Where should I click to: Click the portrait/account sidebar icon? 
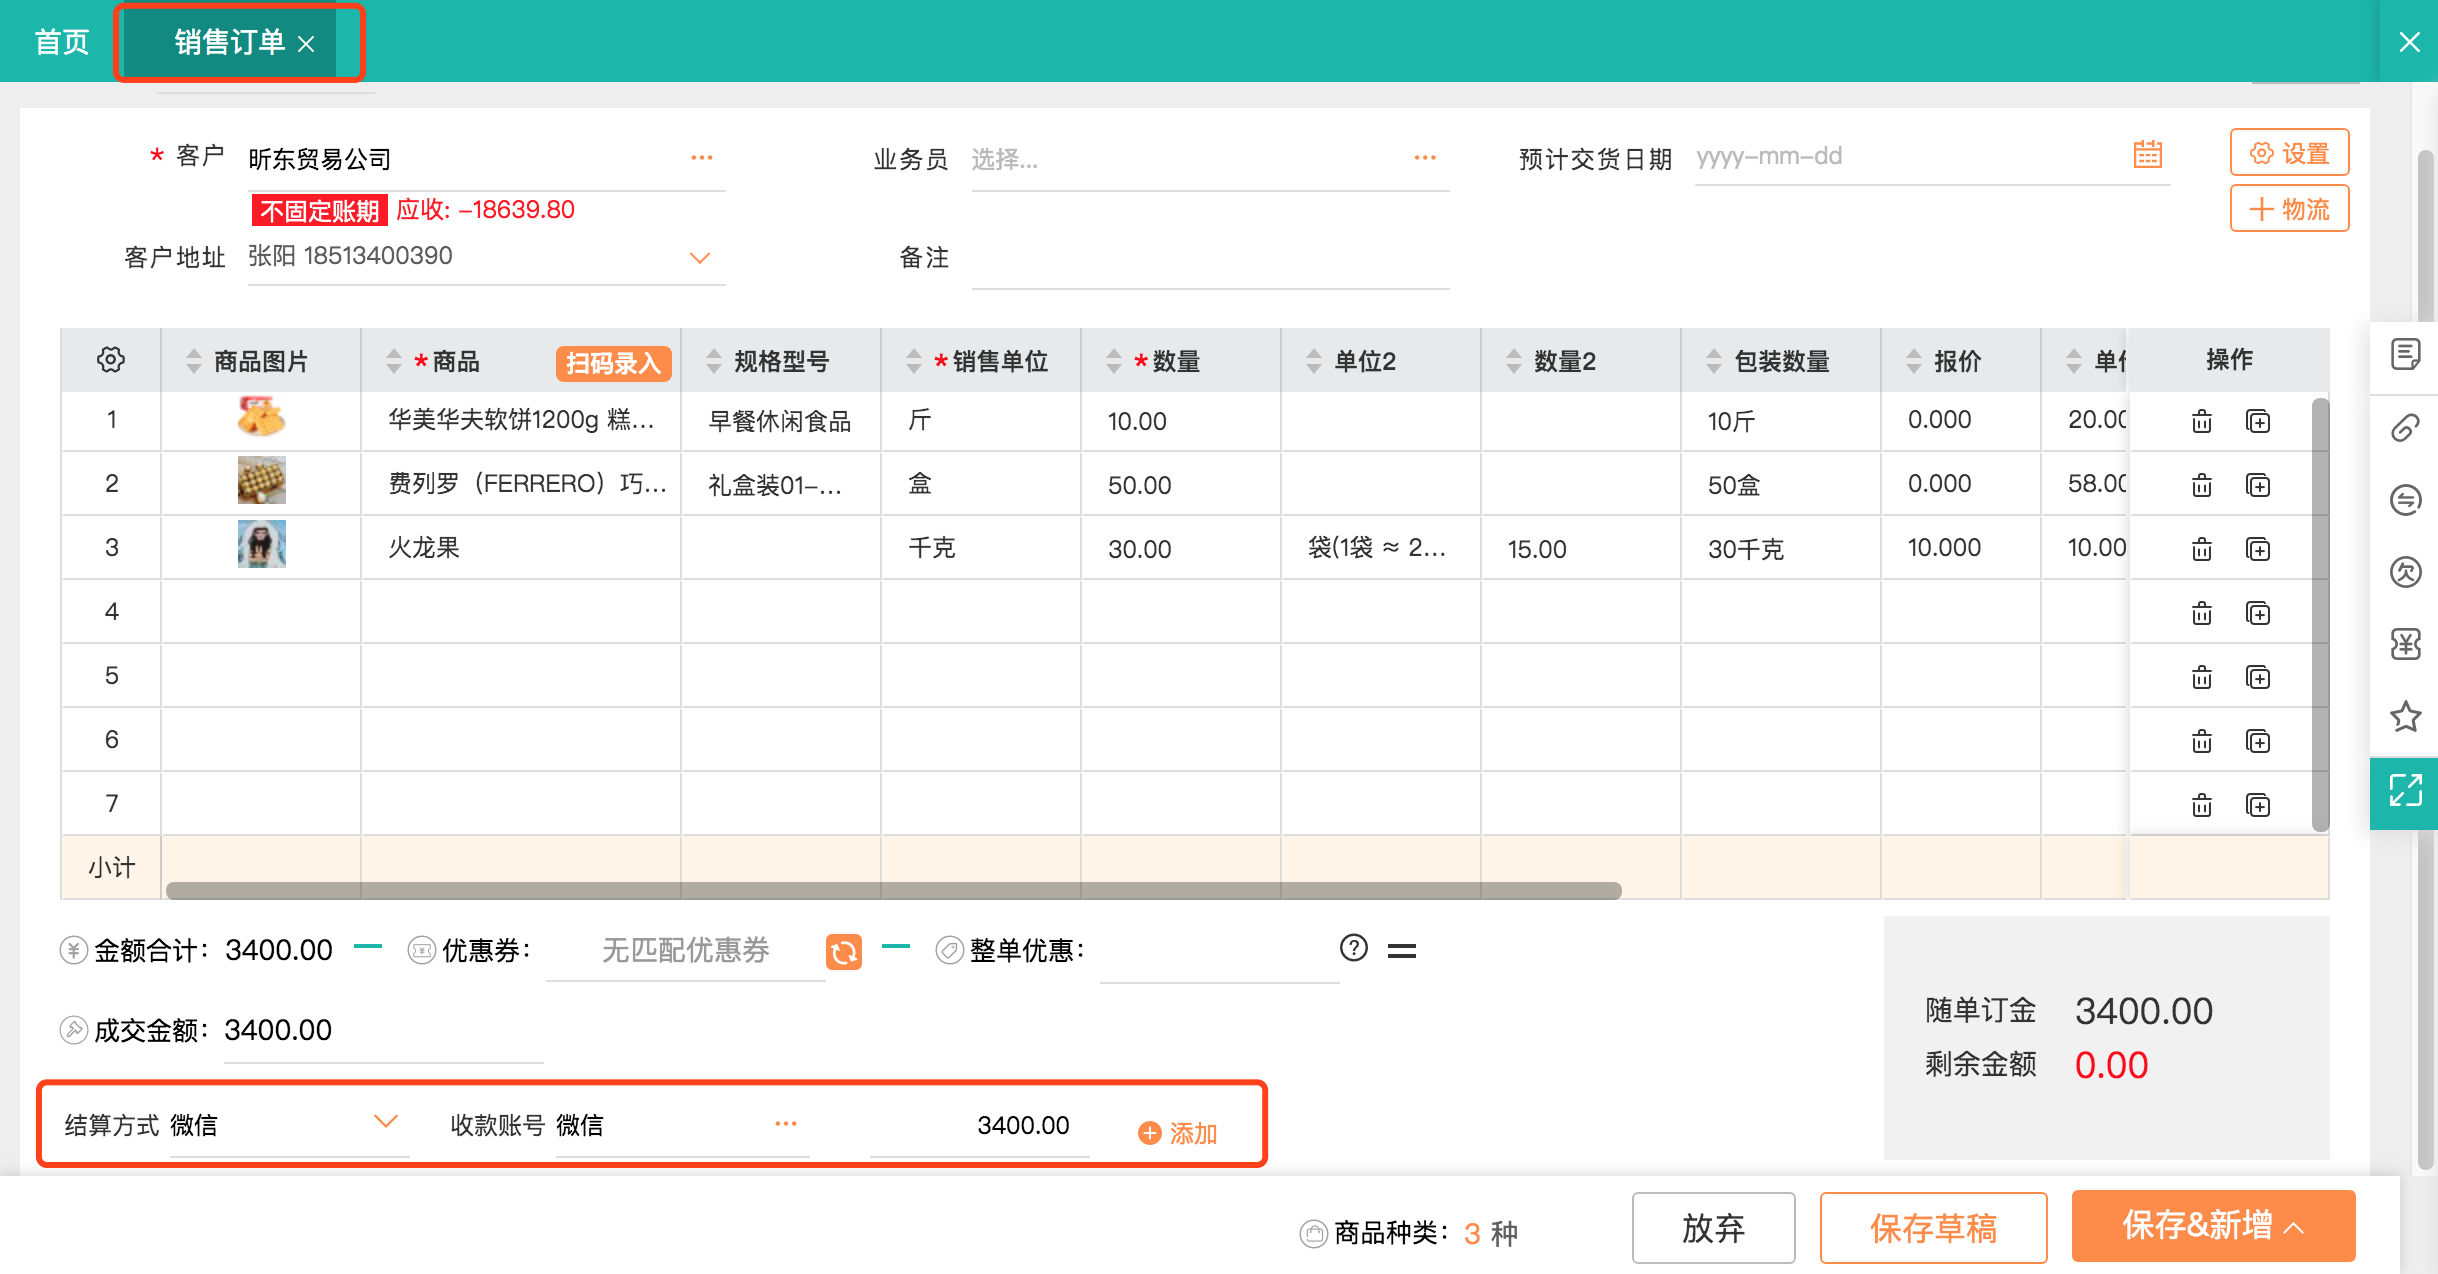pyautogui.click(x=2406, y=576)
